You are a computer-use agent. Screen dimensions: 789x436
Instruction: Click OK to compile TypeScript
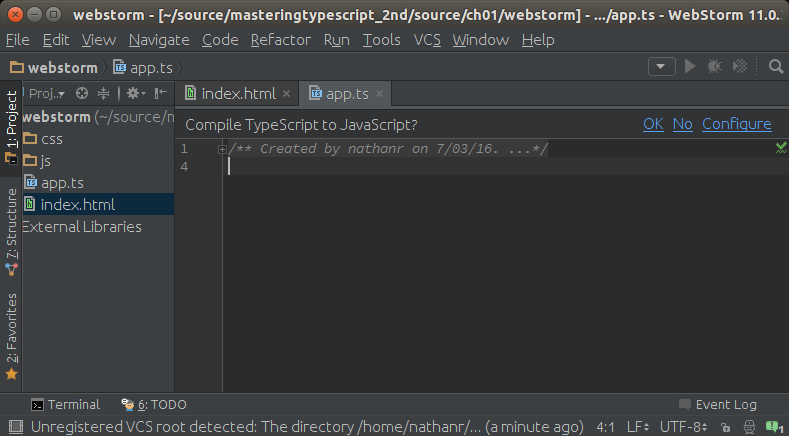tap(653, 124)
